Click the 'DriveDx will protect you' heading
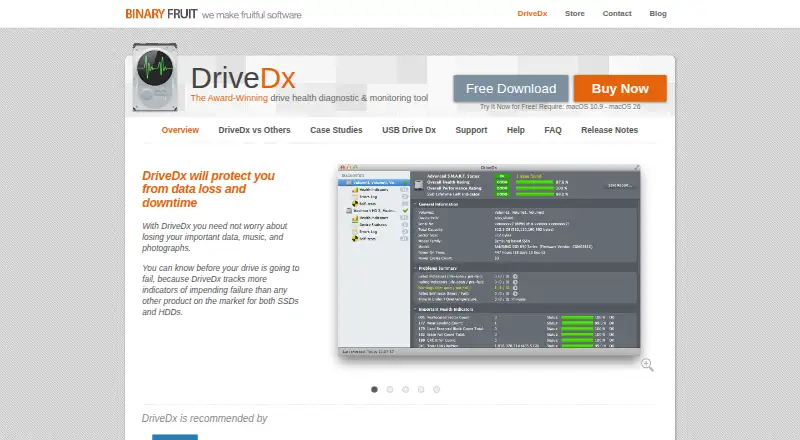800x440 pixels. (208, 189)
